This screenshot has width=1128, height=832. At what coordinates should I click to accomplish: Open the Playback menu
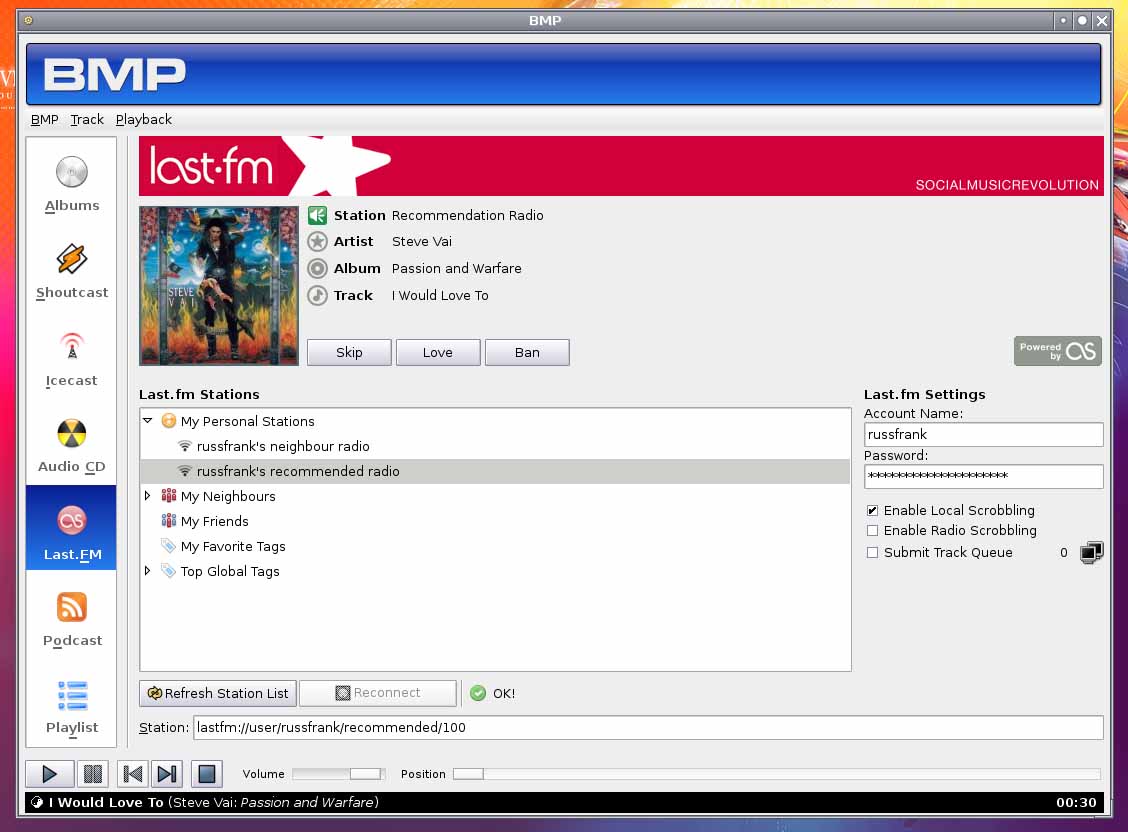coord(144,119)
